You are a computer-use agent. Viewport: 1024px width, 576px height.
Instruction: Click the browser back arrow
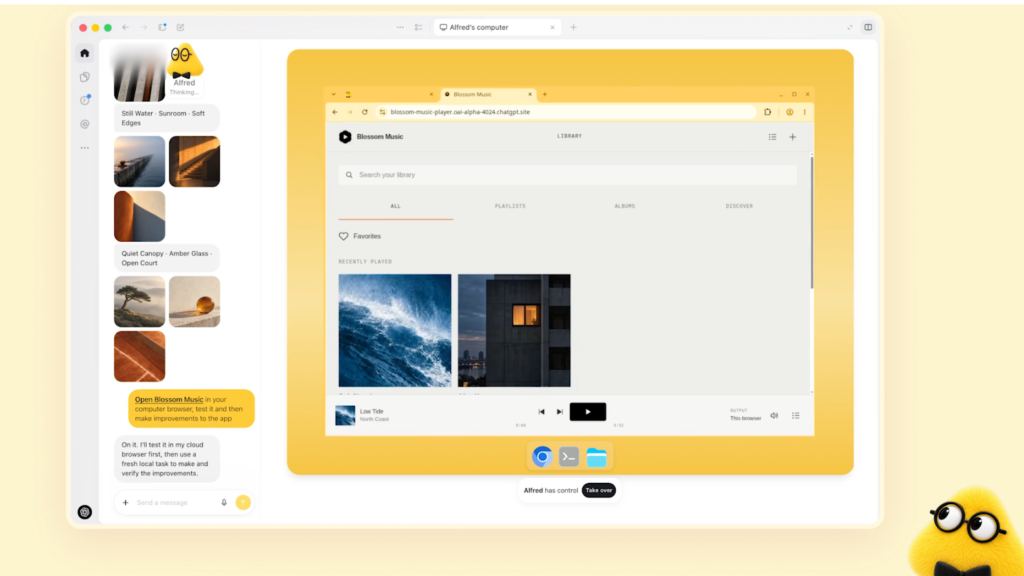[335, 112]
